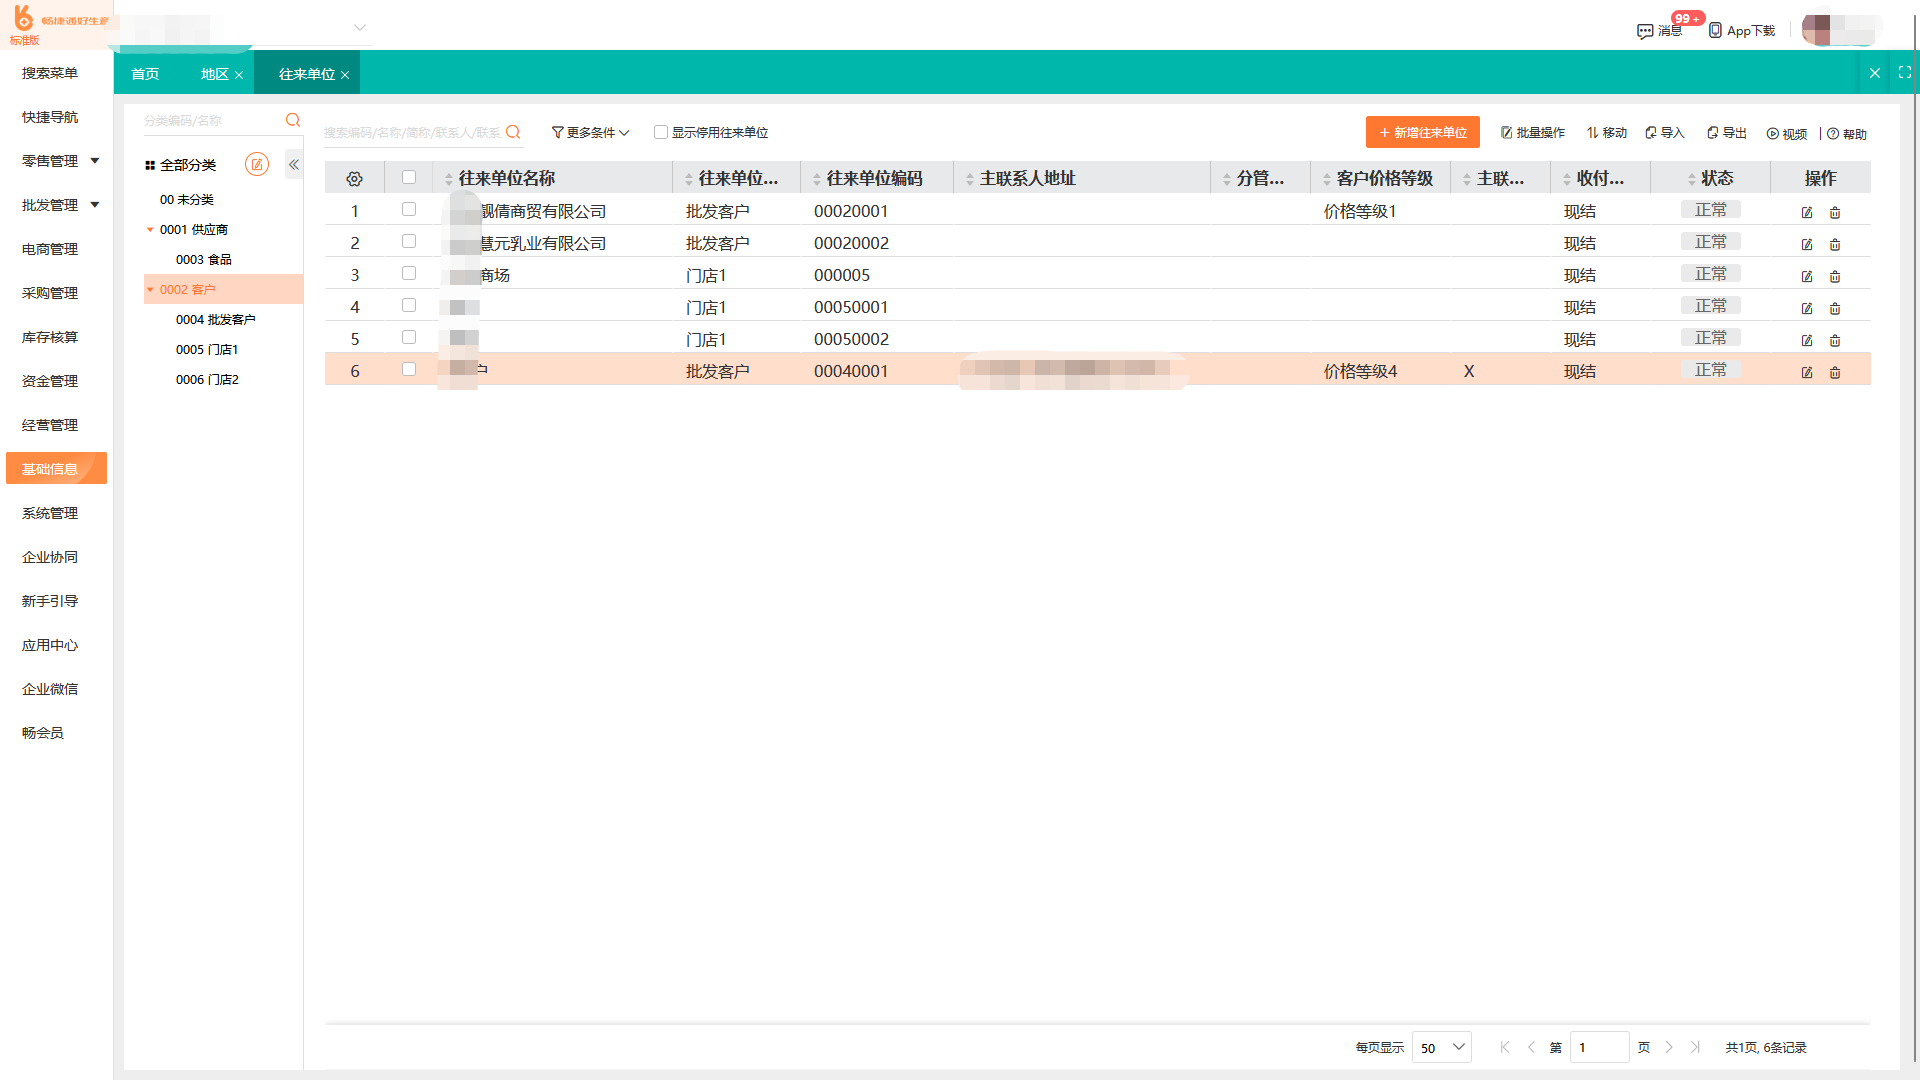
Task: Click 地区 tab close button
Action: click(239, 73)
